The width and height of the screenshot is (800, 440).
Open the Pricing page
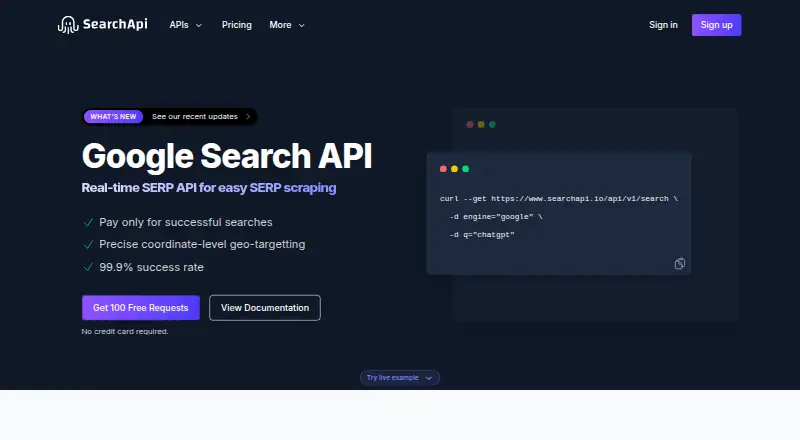[237, 25]
